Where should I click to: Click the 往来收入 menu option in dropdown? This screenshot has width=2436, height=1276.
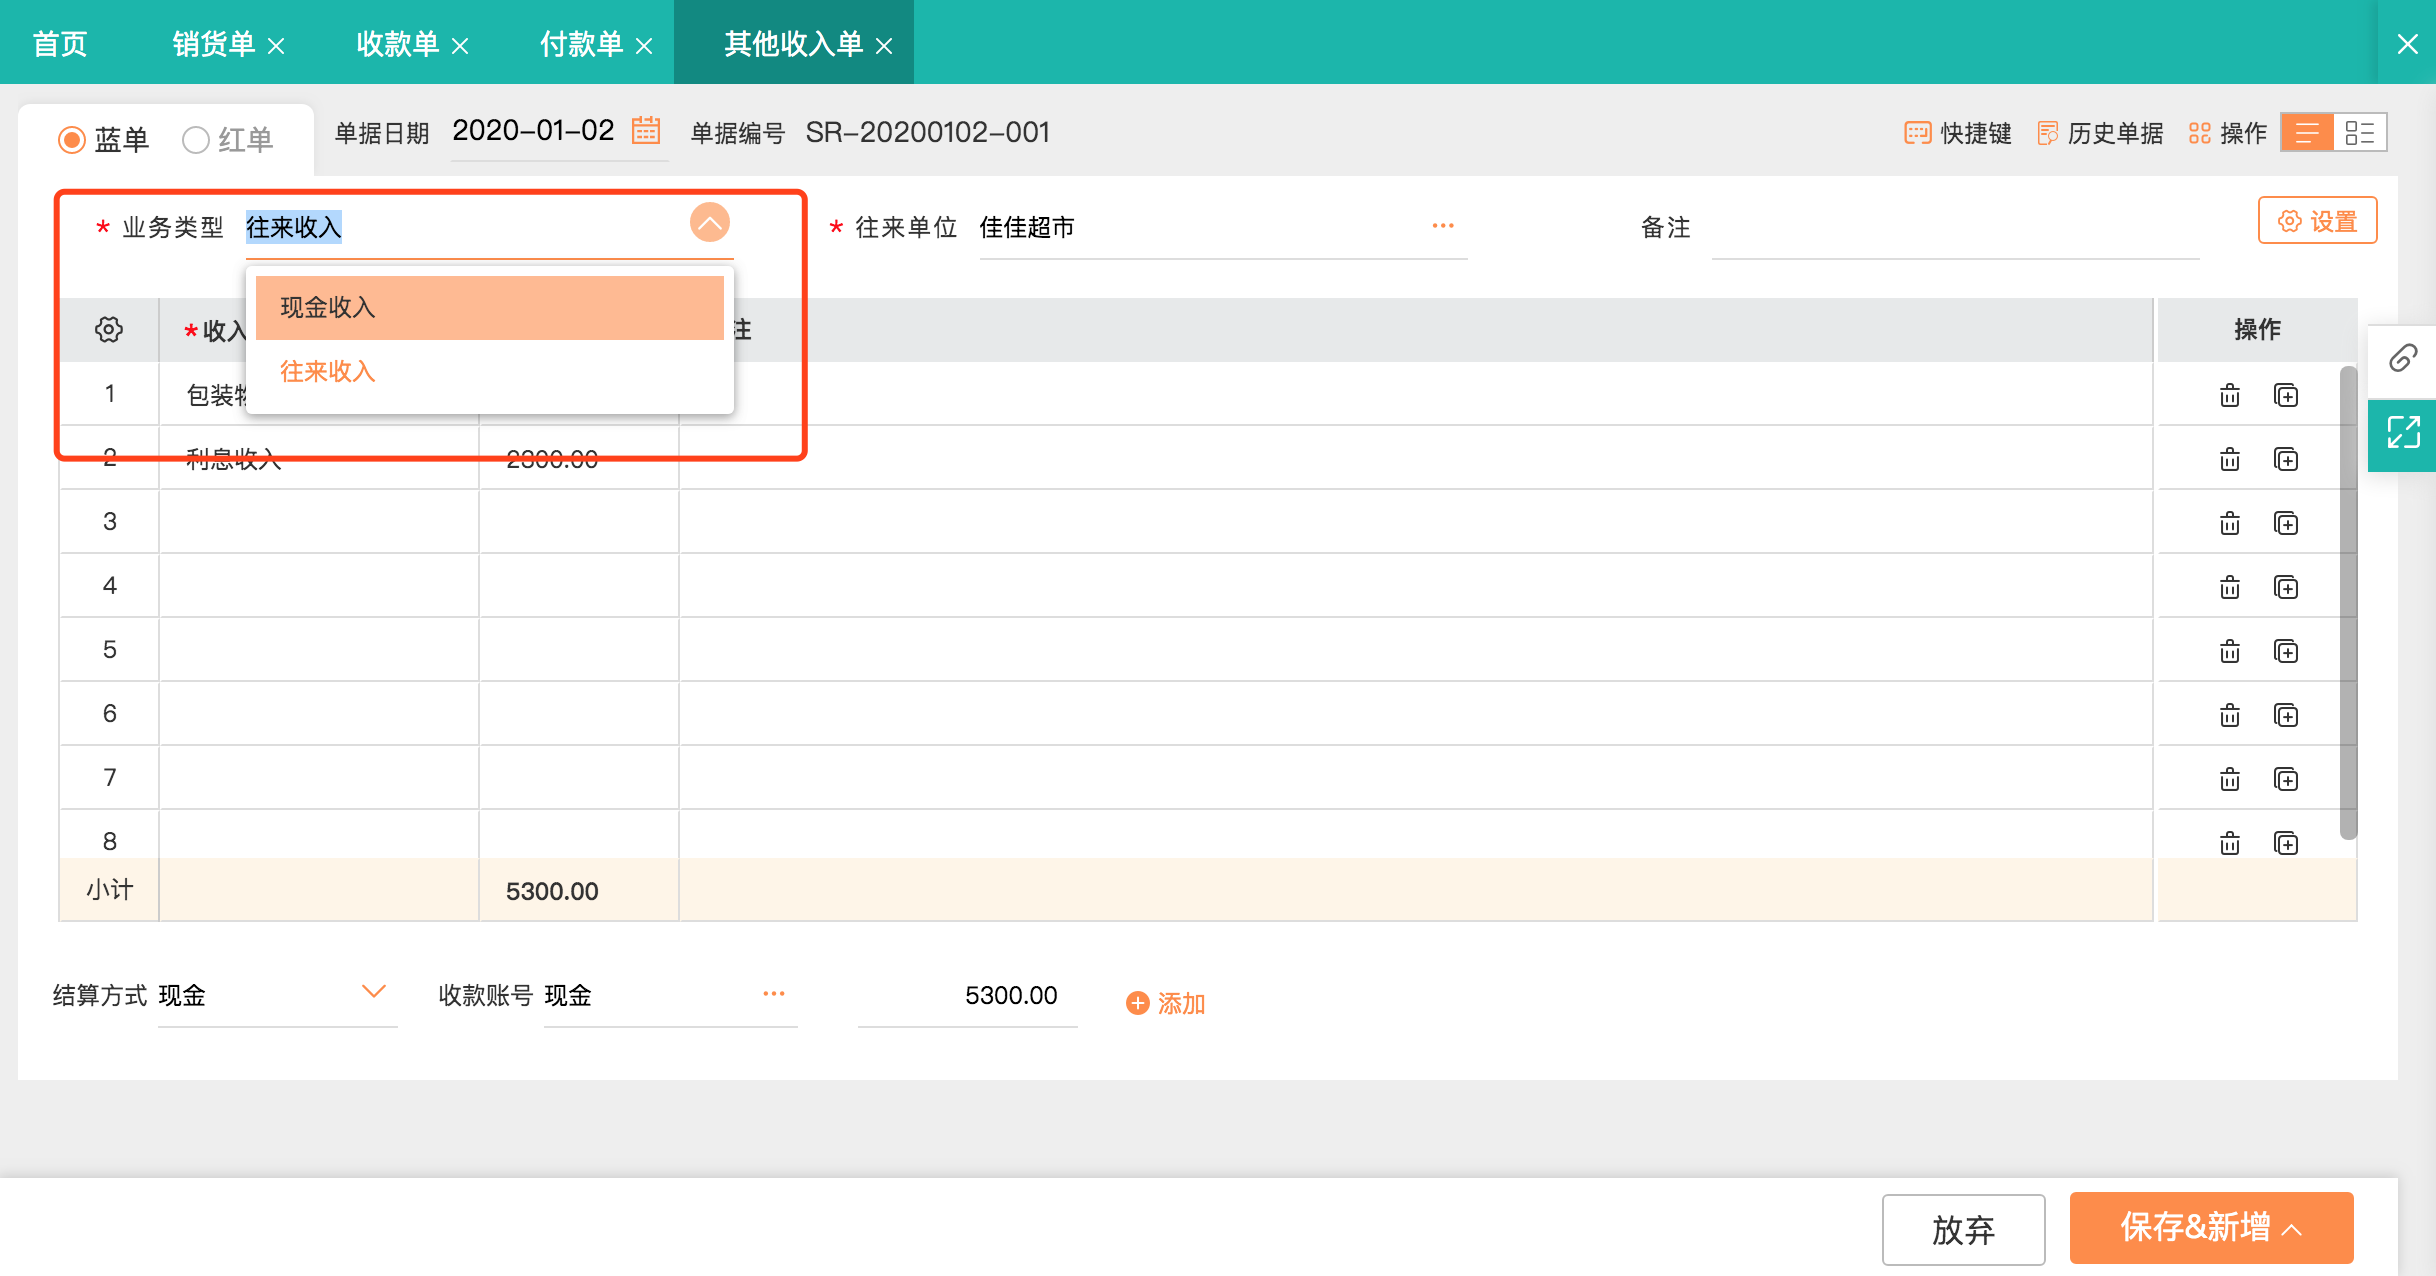330,371
